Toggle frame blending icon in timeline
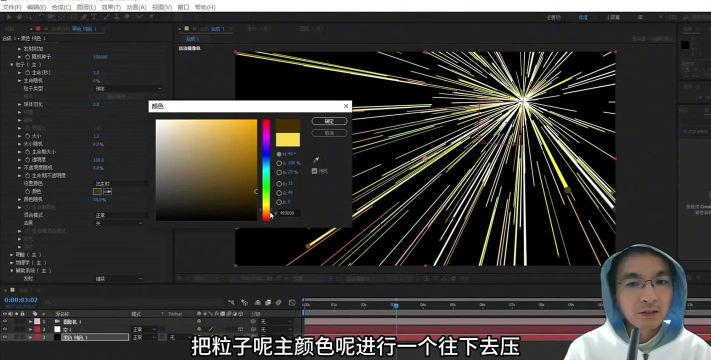Viewport: 711px width, 360px height. click(268, 302)
